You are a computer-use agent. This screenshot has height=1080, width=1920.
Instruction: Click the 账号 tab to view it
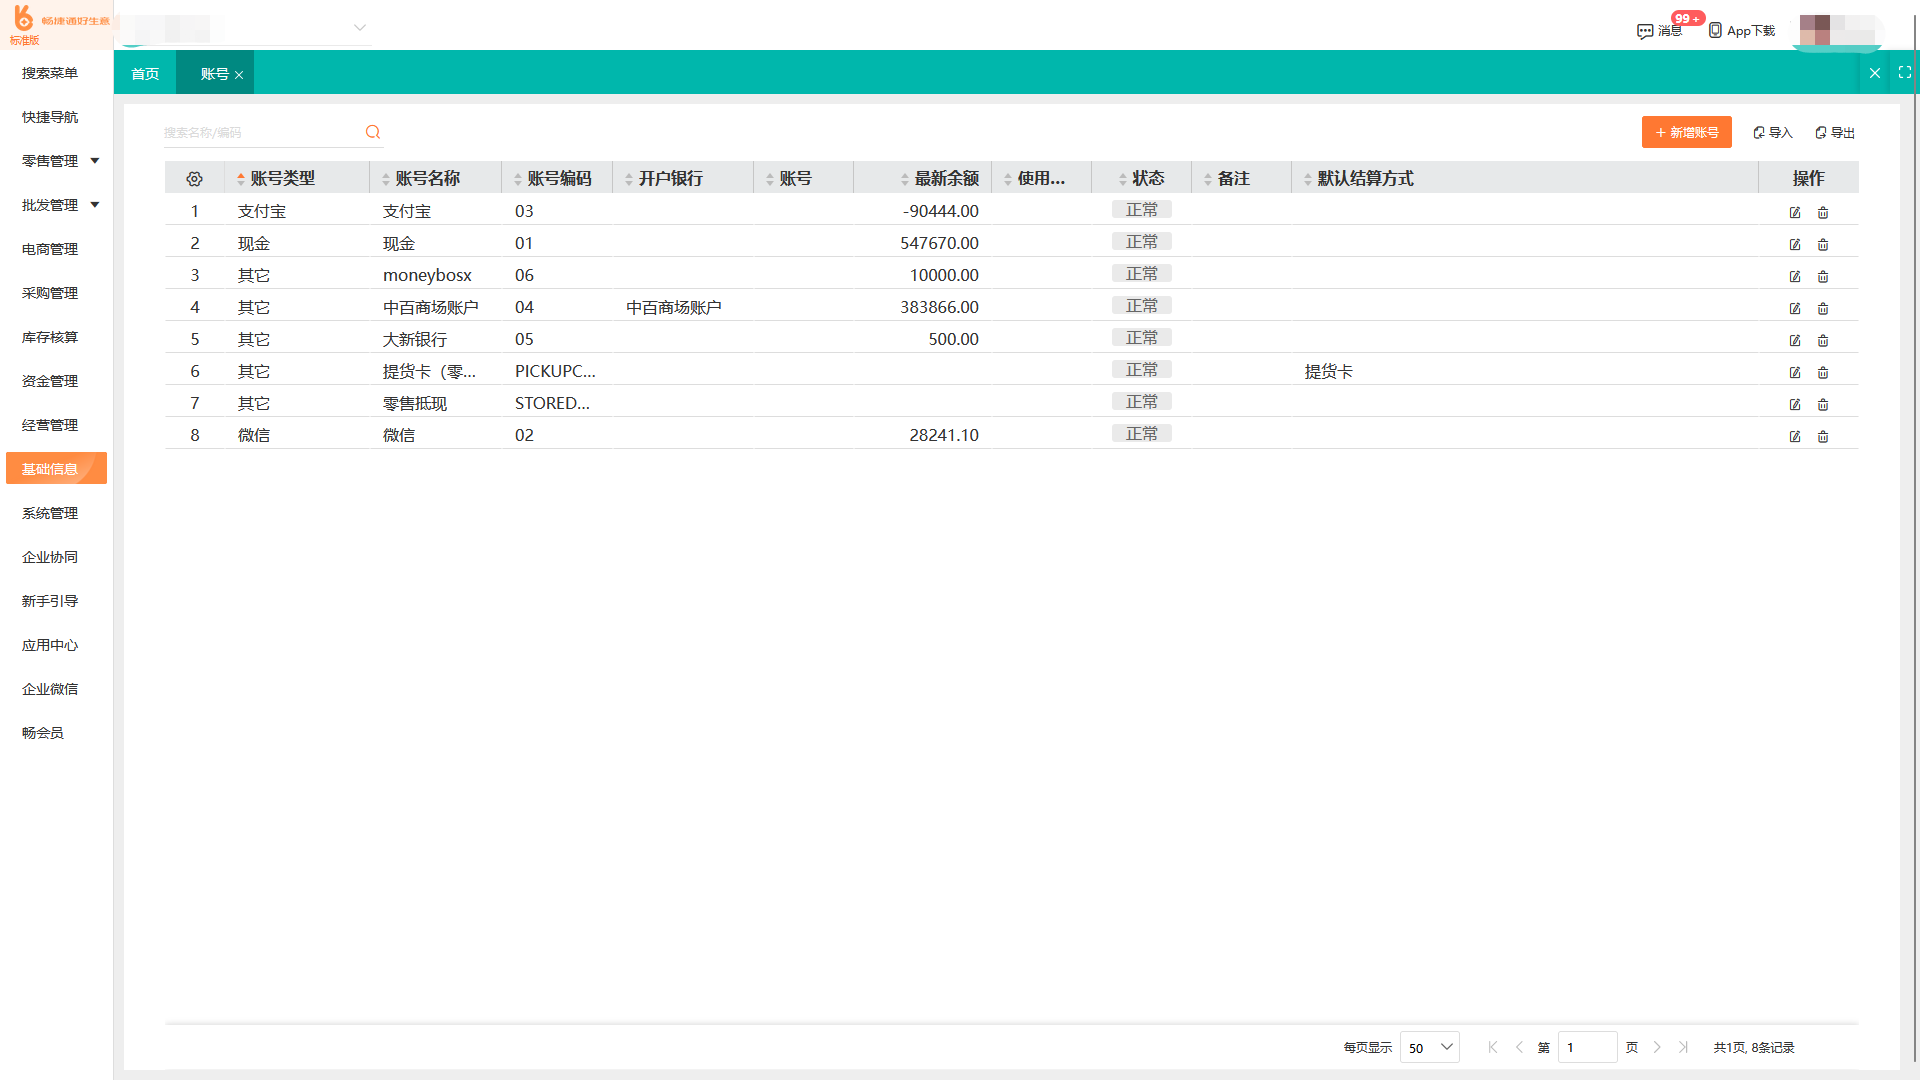(215, 73)
